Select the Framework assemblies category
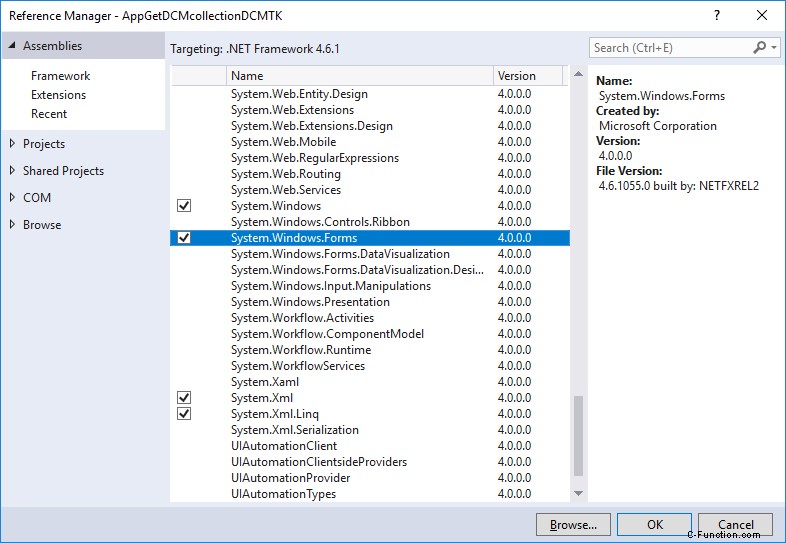This screenshot has width=786, height=543. 60,76
